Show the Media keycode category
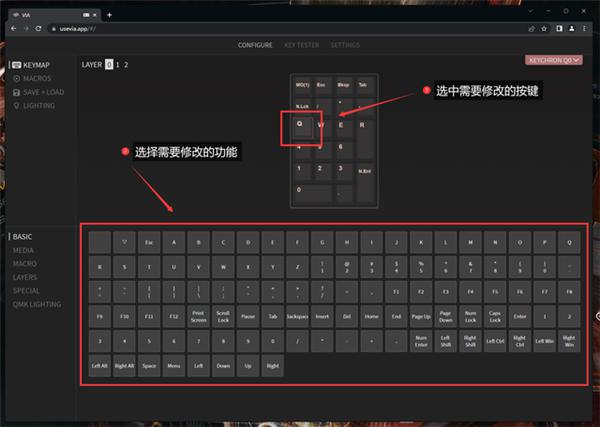The image size is (600, 427). (23, 249)
